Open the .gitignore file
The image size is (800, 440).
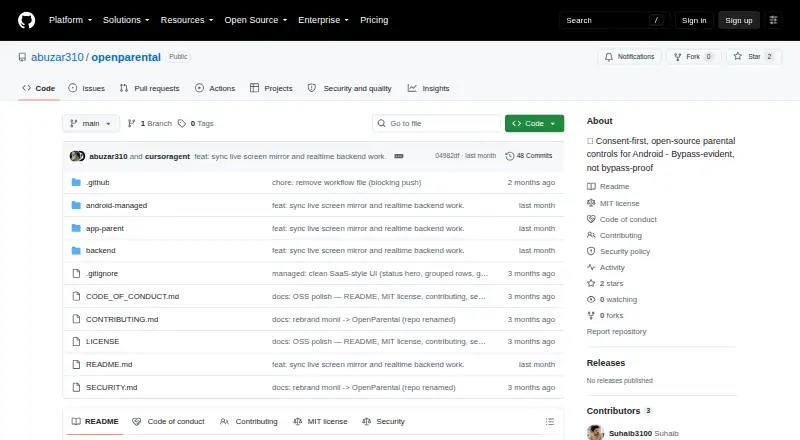click(x=102, y=274)
